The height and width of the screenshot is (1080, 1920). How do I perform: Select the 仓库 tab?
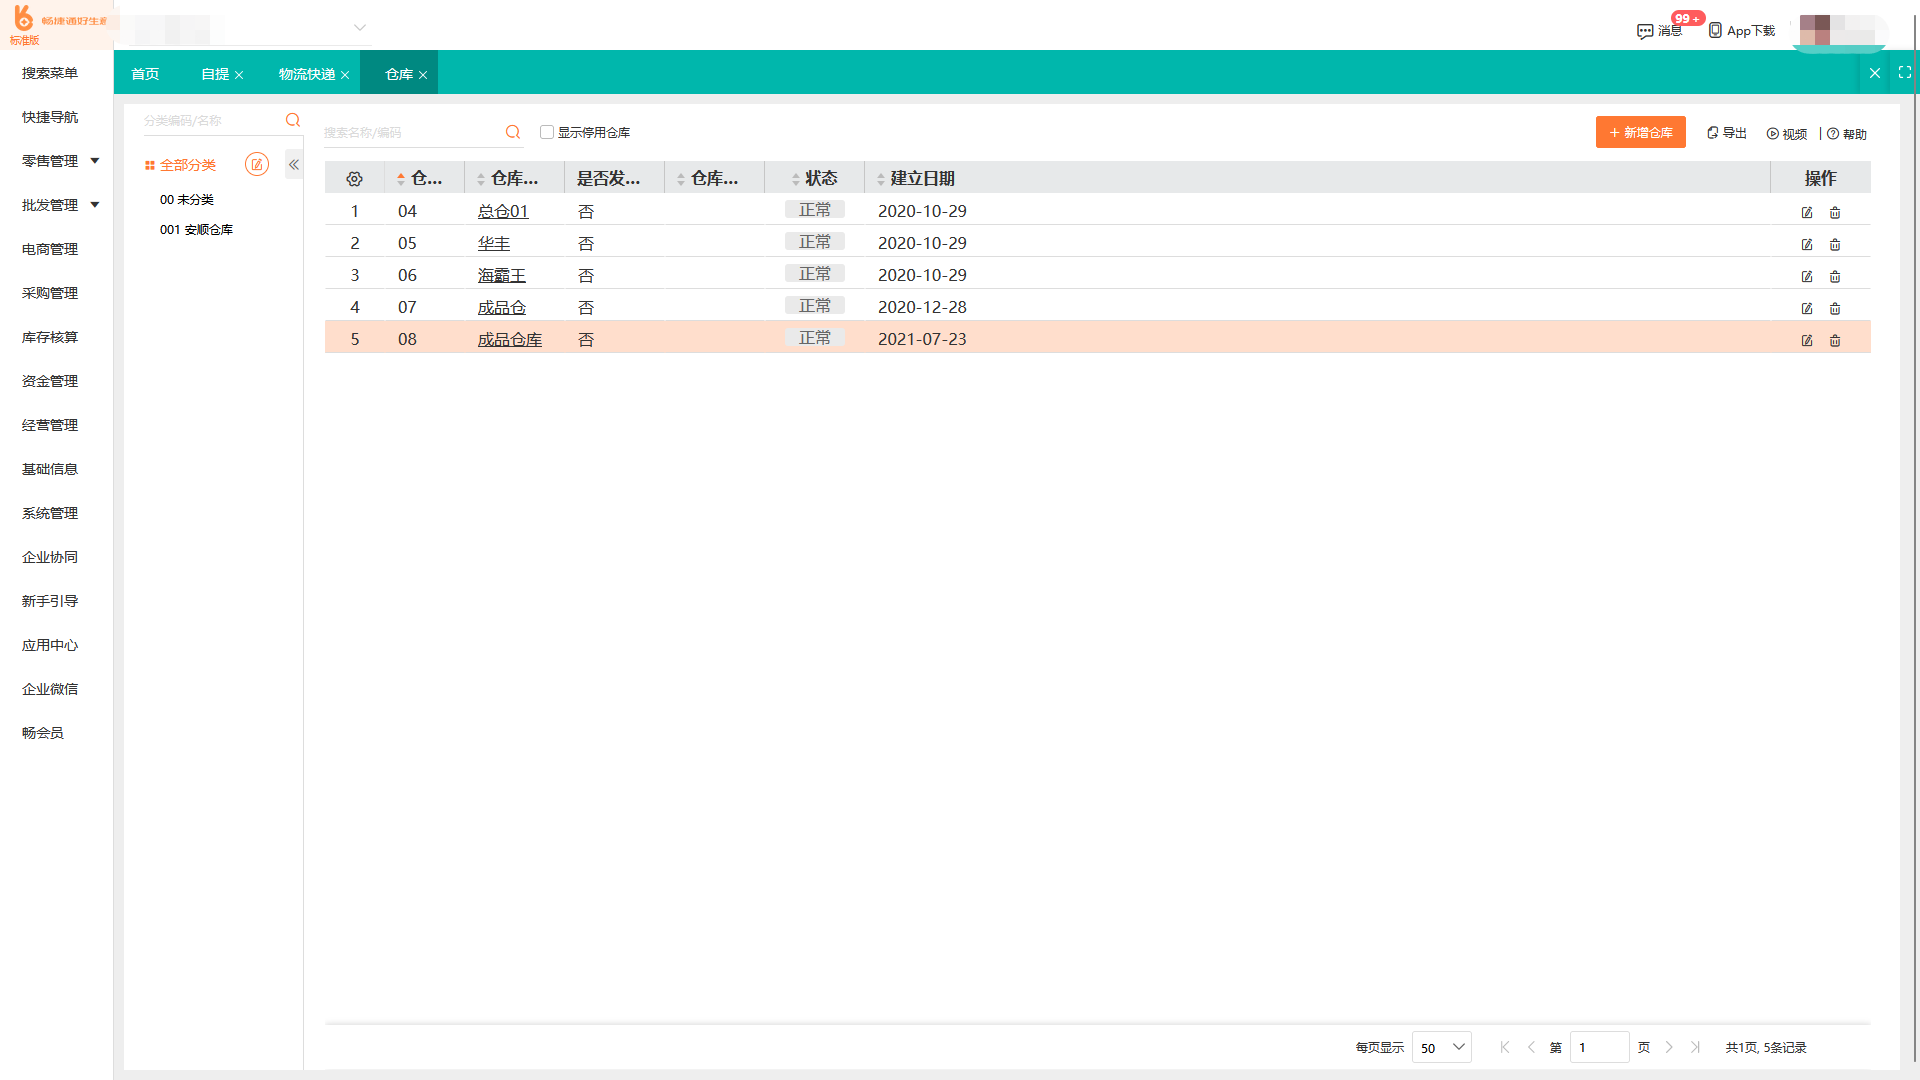(x=400, y=73)
